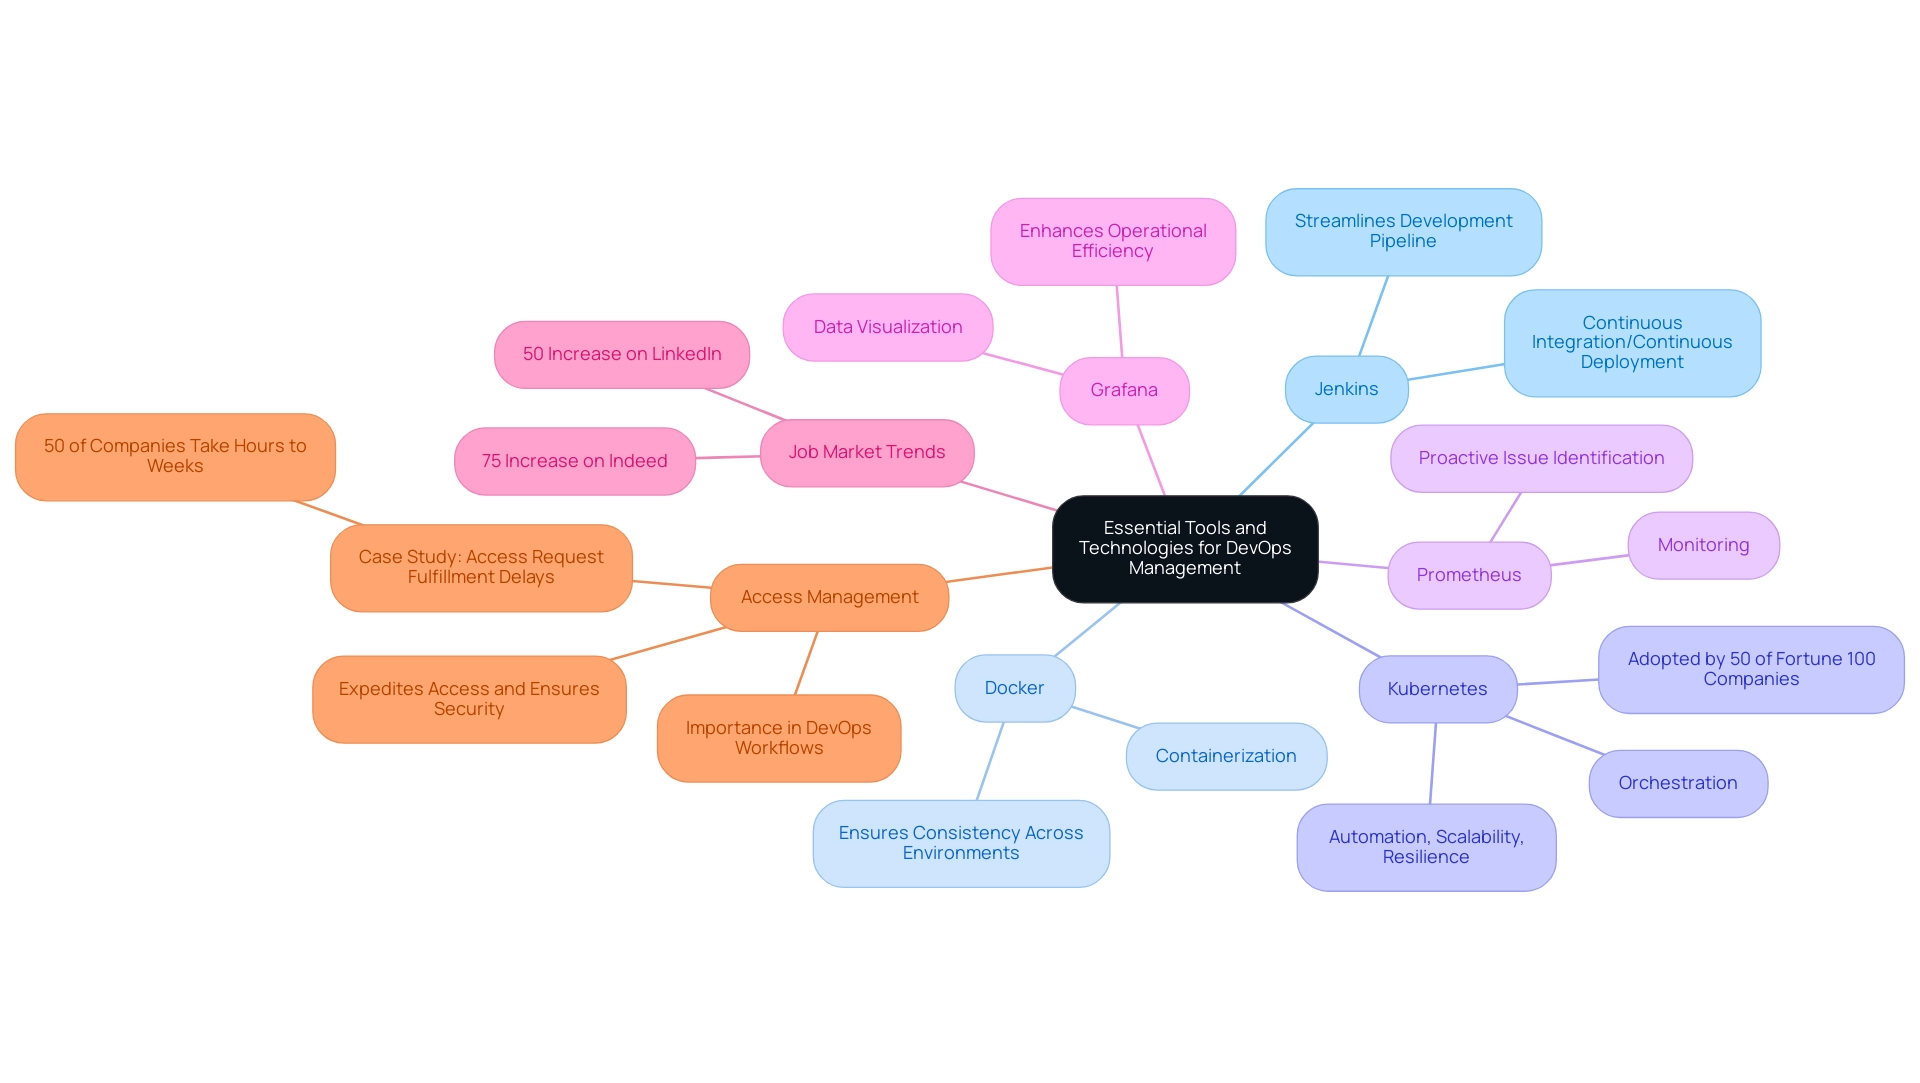Open the Proactive Issue Identification branch
1920x1083 pixels.
pyautogui.click(x=1572, y=458)
